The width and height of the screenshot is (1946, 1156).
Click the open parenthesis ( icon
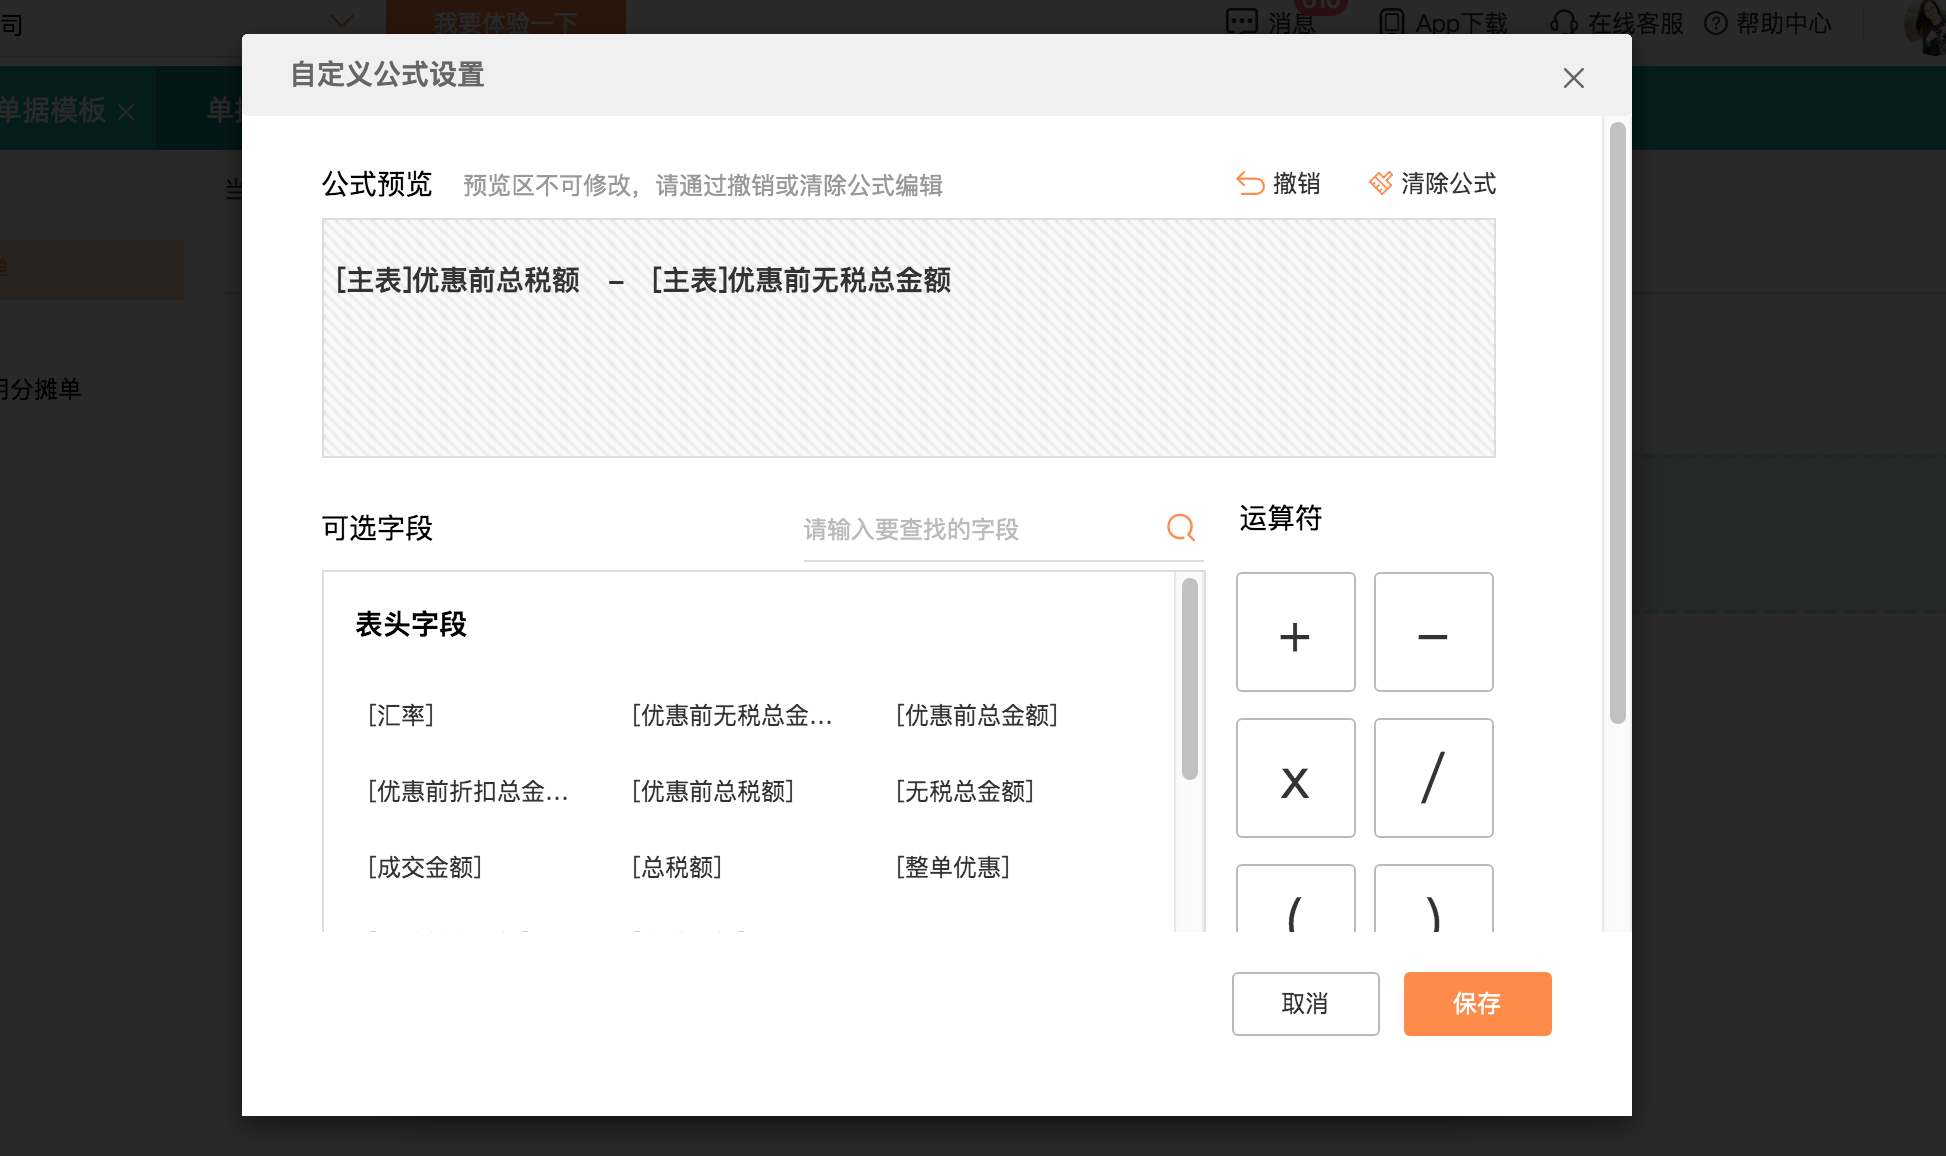1292,908
